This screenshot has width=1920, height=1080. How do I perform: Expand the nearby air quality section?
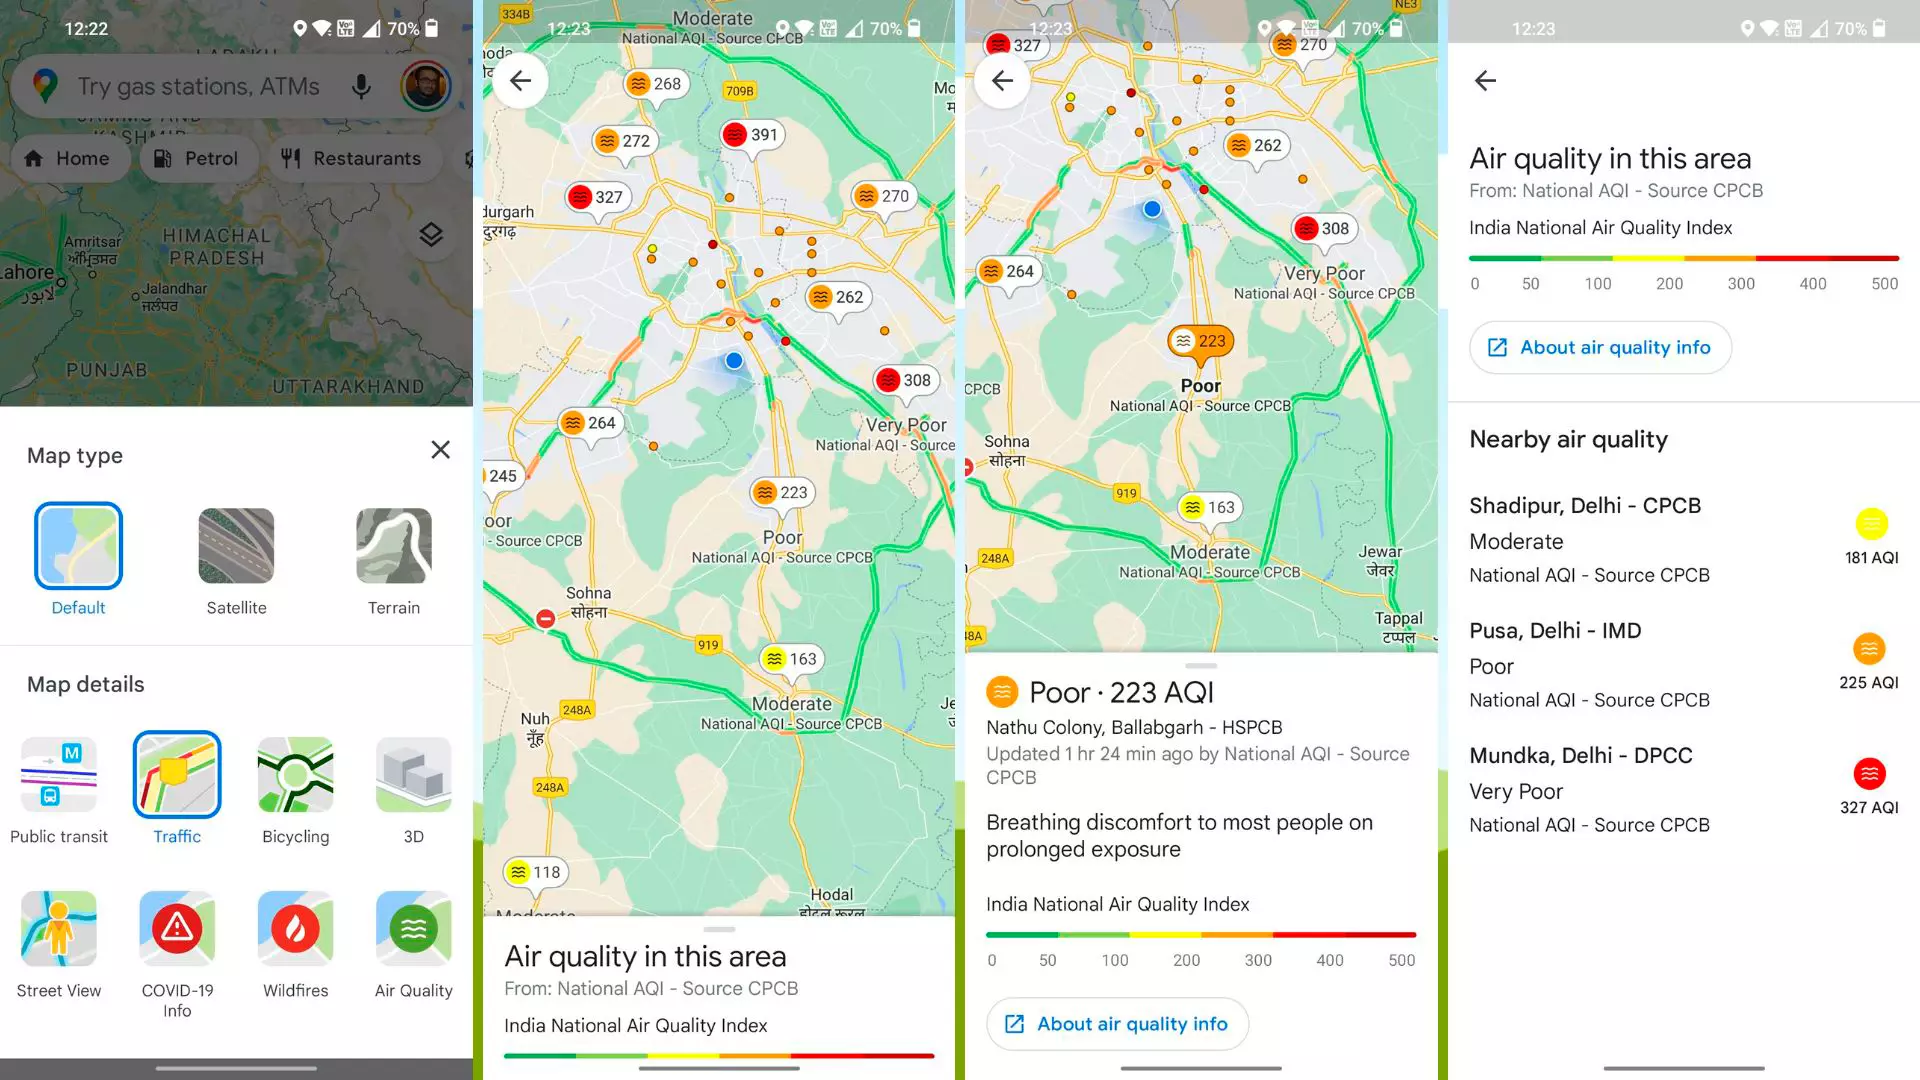(x=1569, y=439)
